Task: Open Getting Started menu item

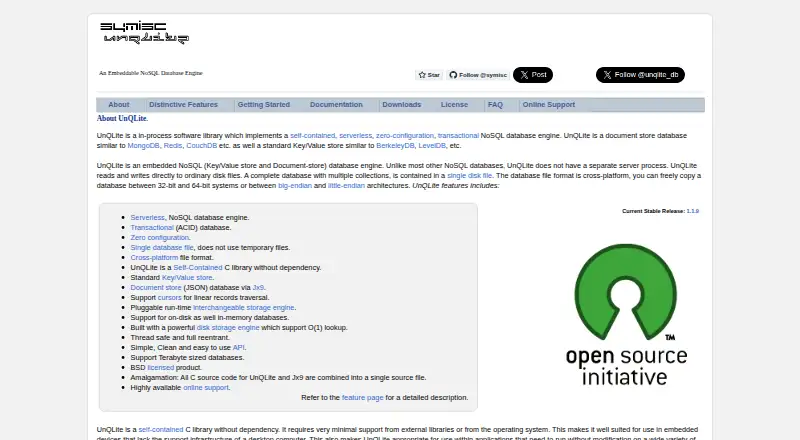Action: pos(264,105)
